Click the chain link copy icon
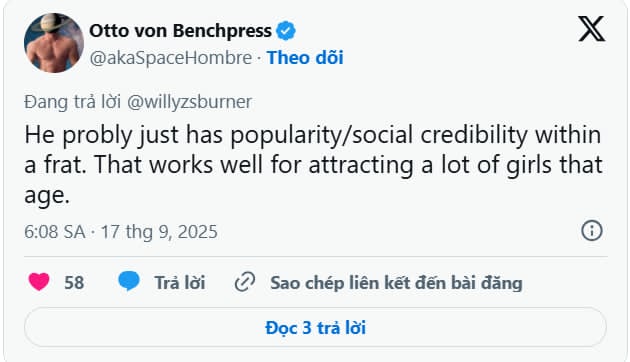 point(245,282)
